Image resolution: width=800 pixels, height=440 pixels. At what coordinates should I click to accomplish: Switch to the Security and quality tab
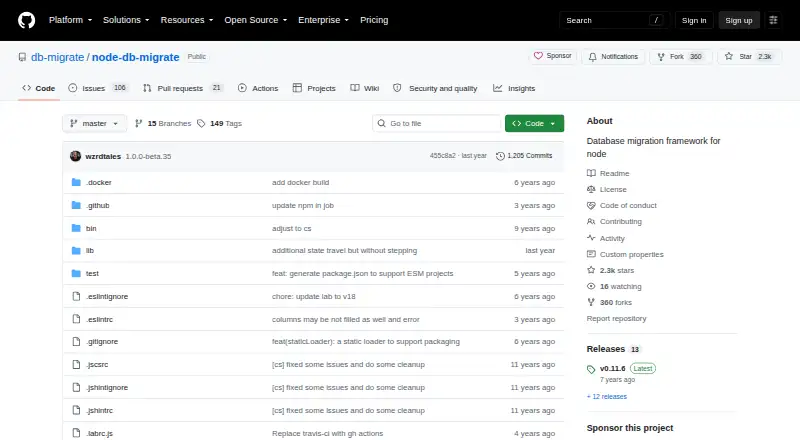click(x=435, y=88)
